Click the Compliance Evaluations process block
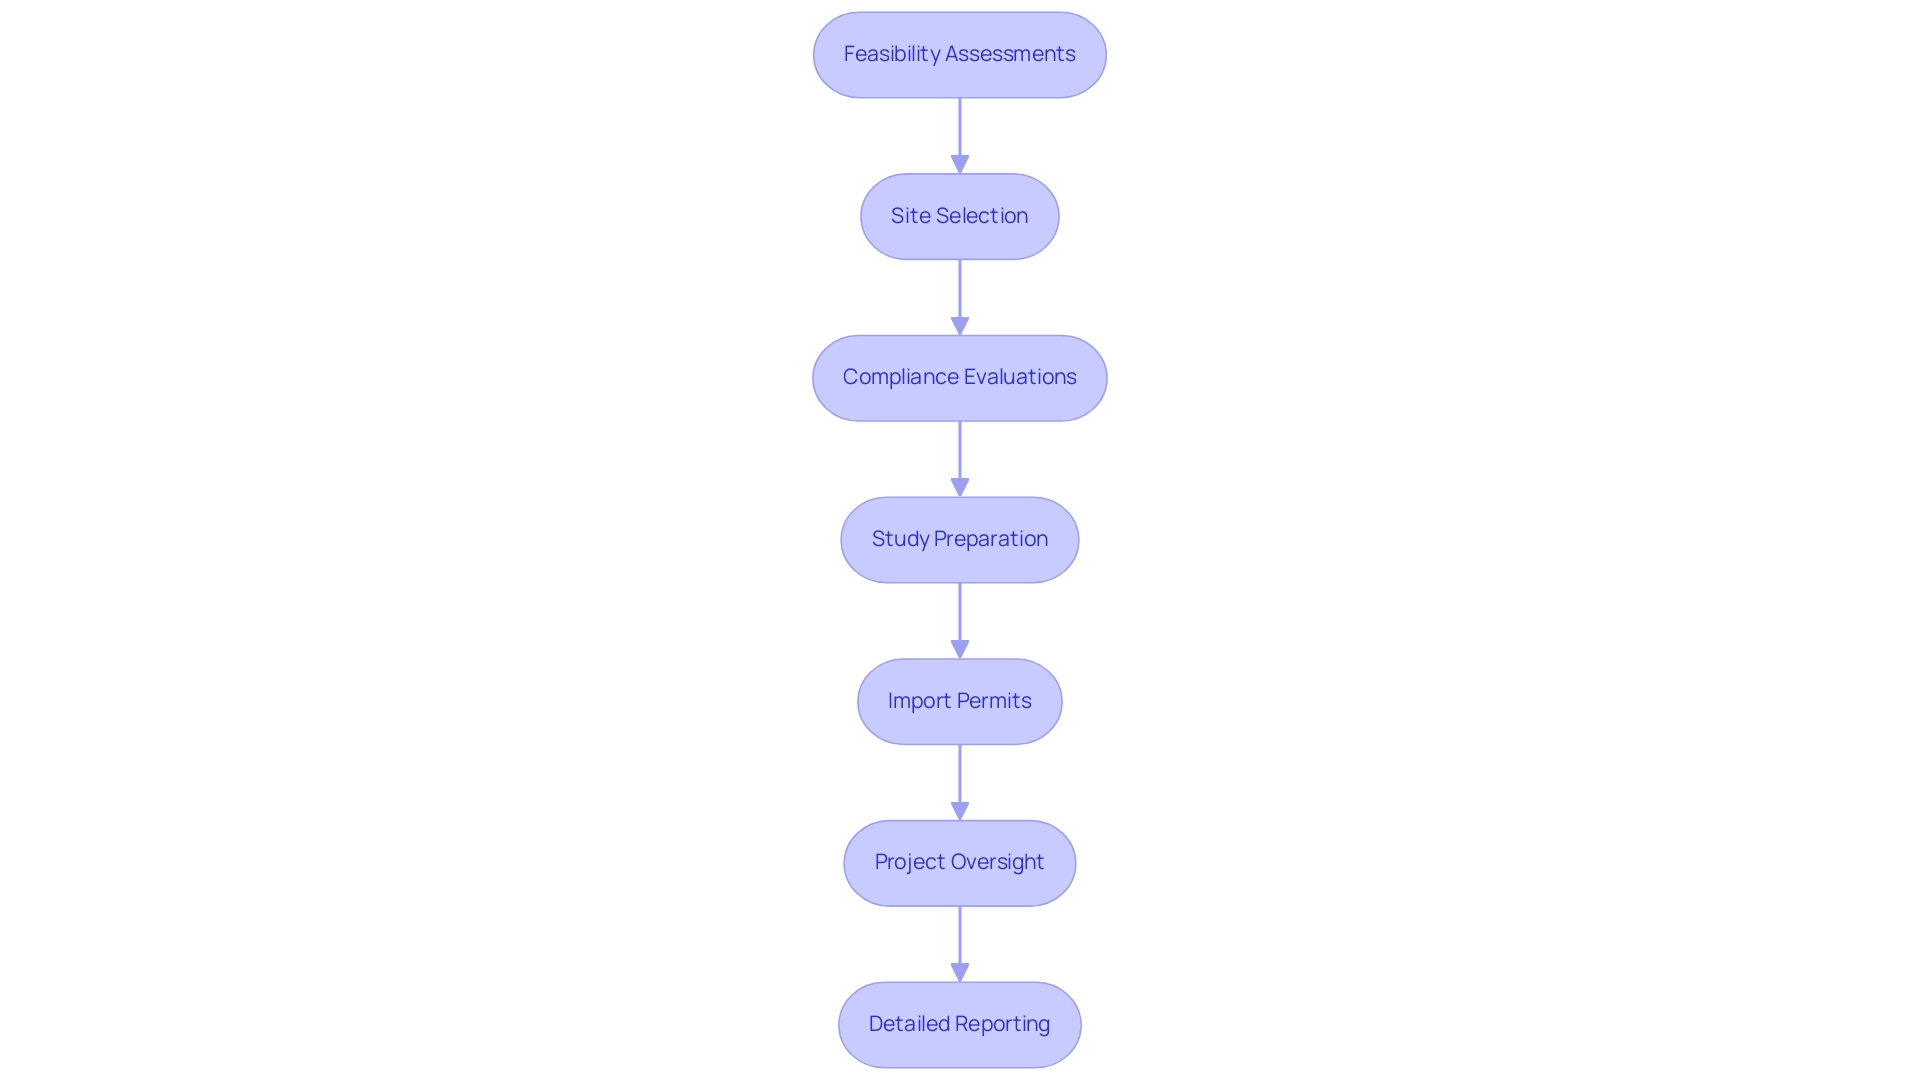 (x=960, y=377)
